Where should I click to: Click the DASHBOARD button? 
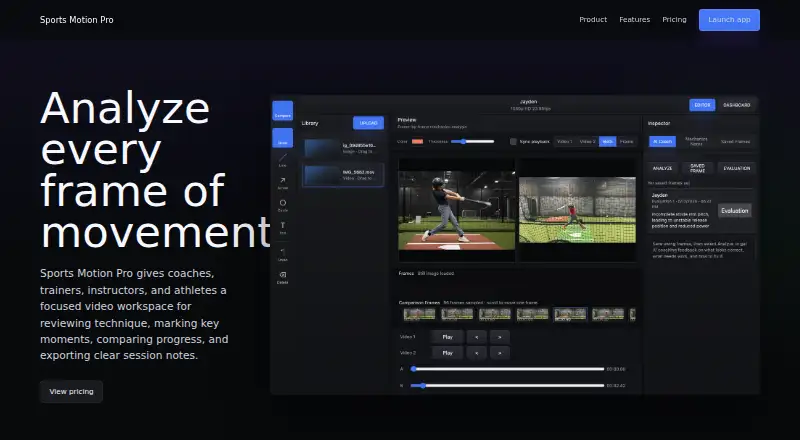(x=737, y=105)
